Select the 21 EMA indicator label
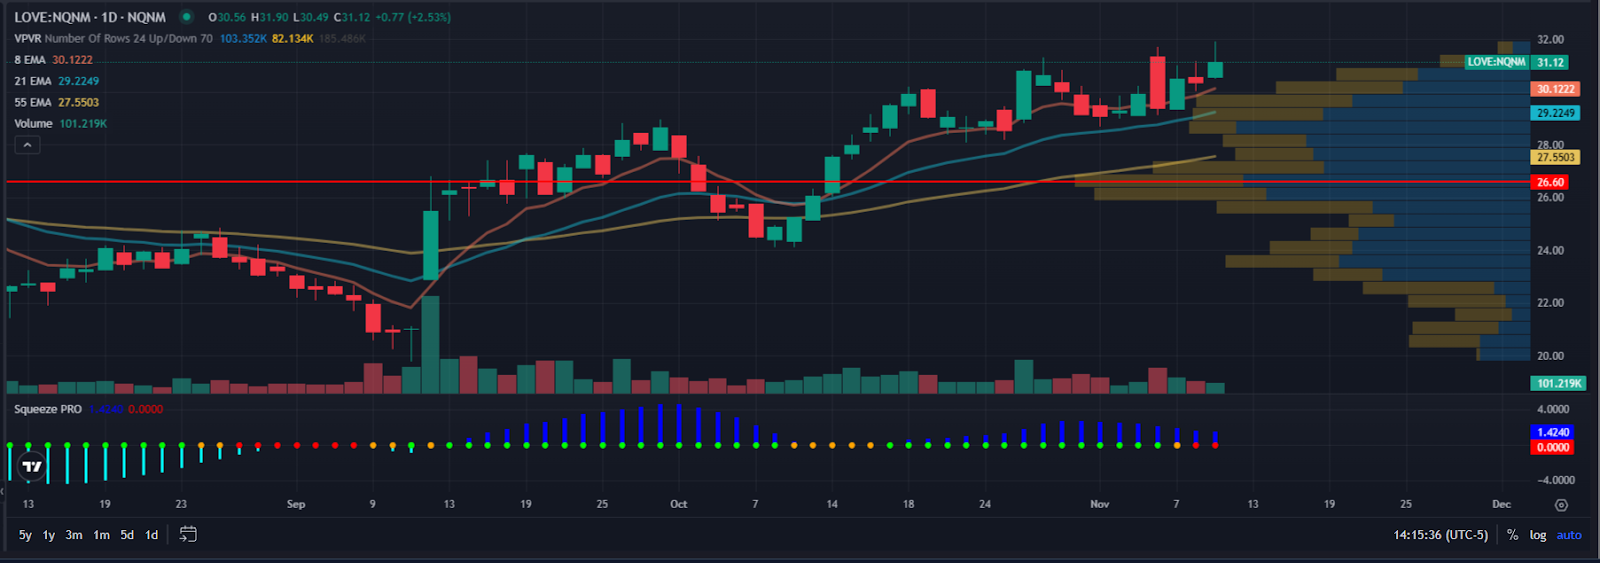This screenshot has width=1600, height=563. [33, 81]
